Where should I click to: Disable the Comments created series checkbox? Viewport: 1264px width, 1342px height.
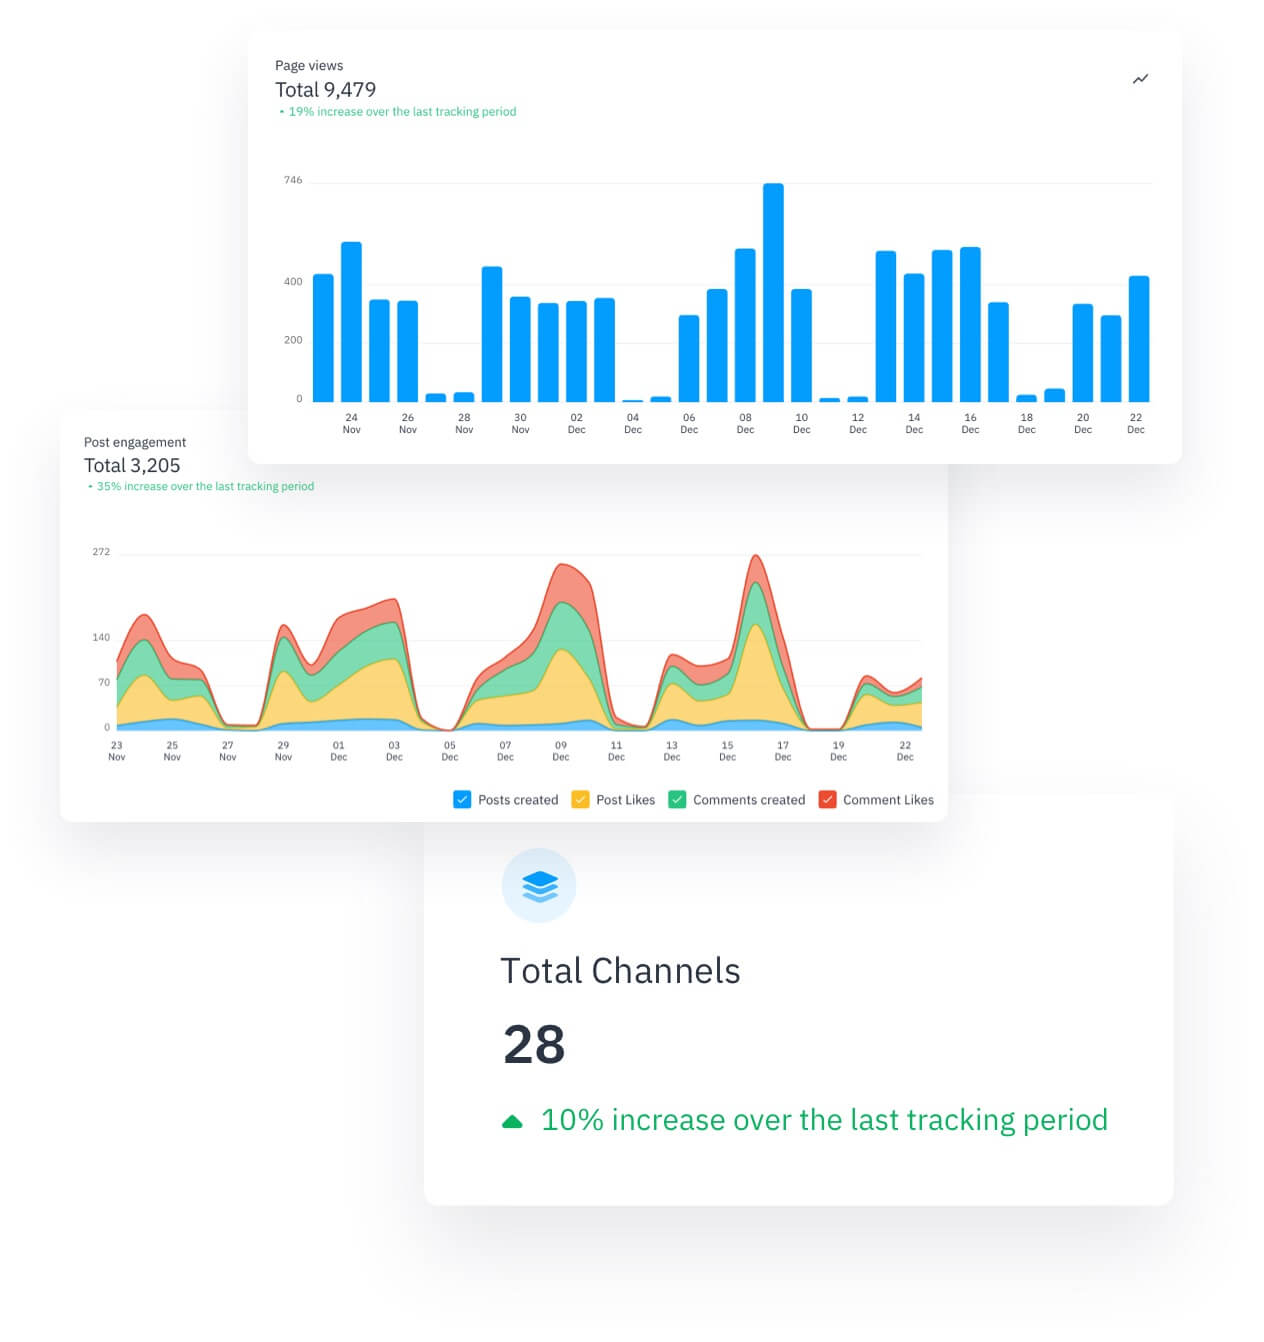pos(677,800)
